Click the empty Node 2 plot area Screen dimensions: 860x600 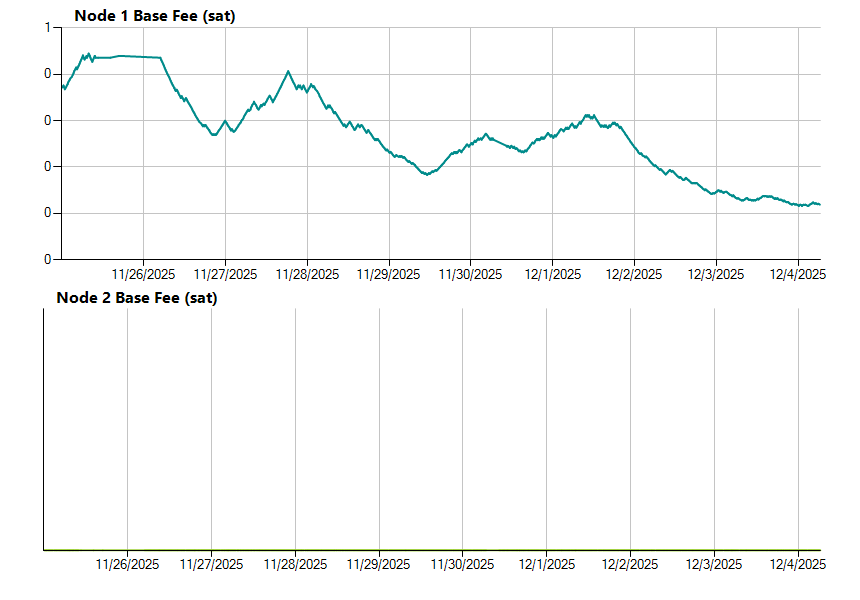pos(430,430)
